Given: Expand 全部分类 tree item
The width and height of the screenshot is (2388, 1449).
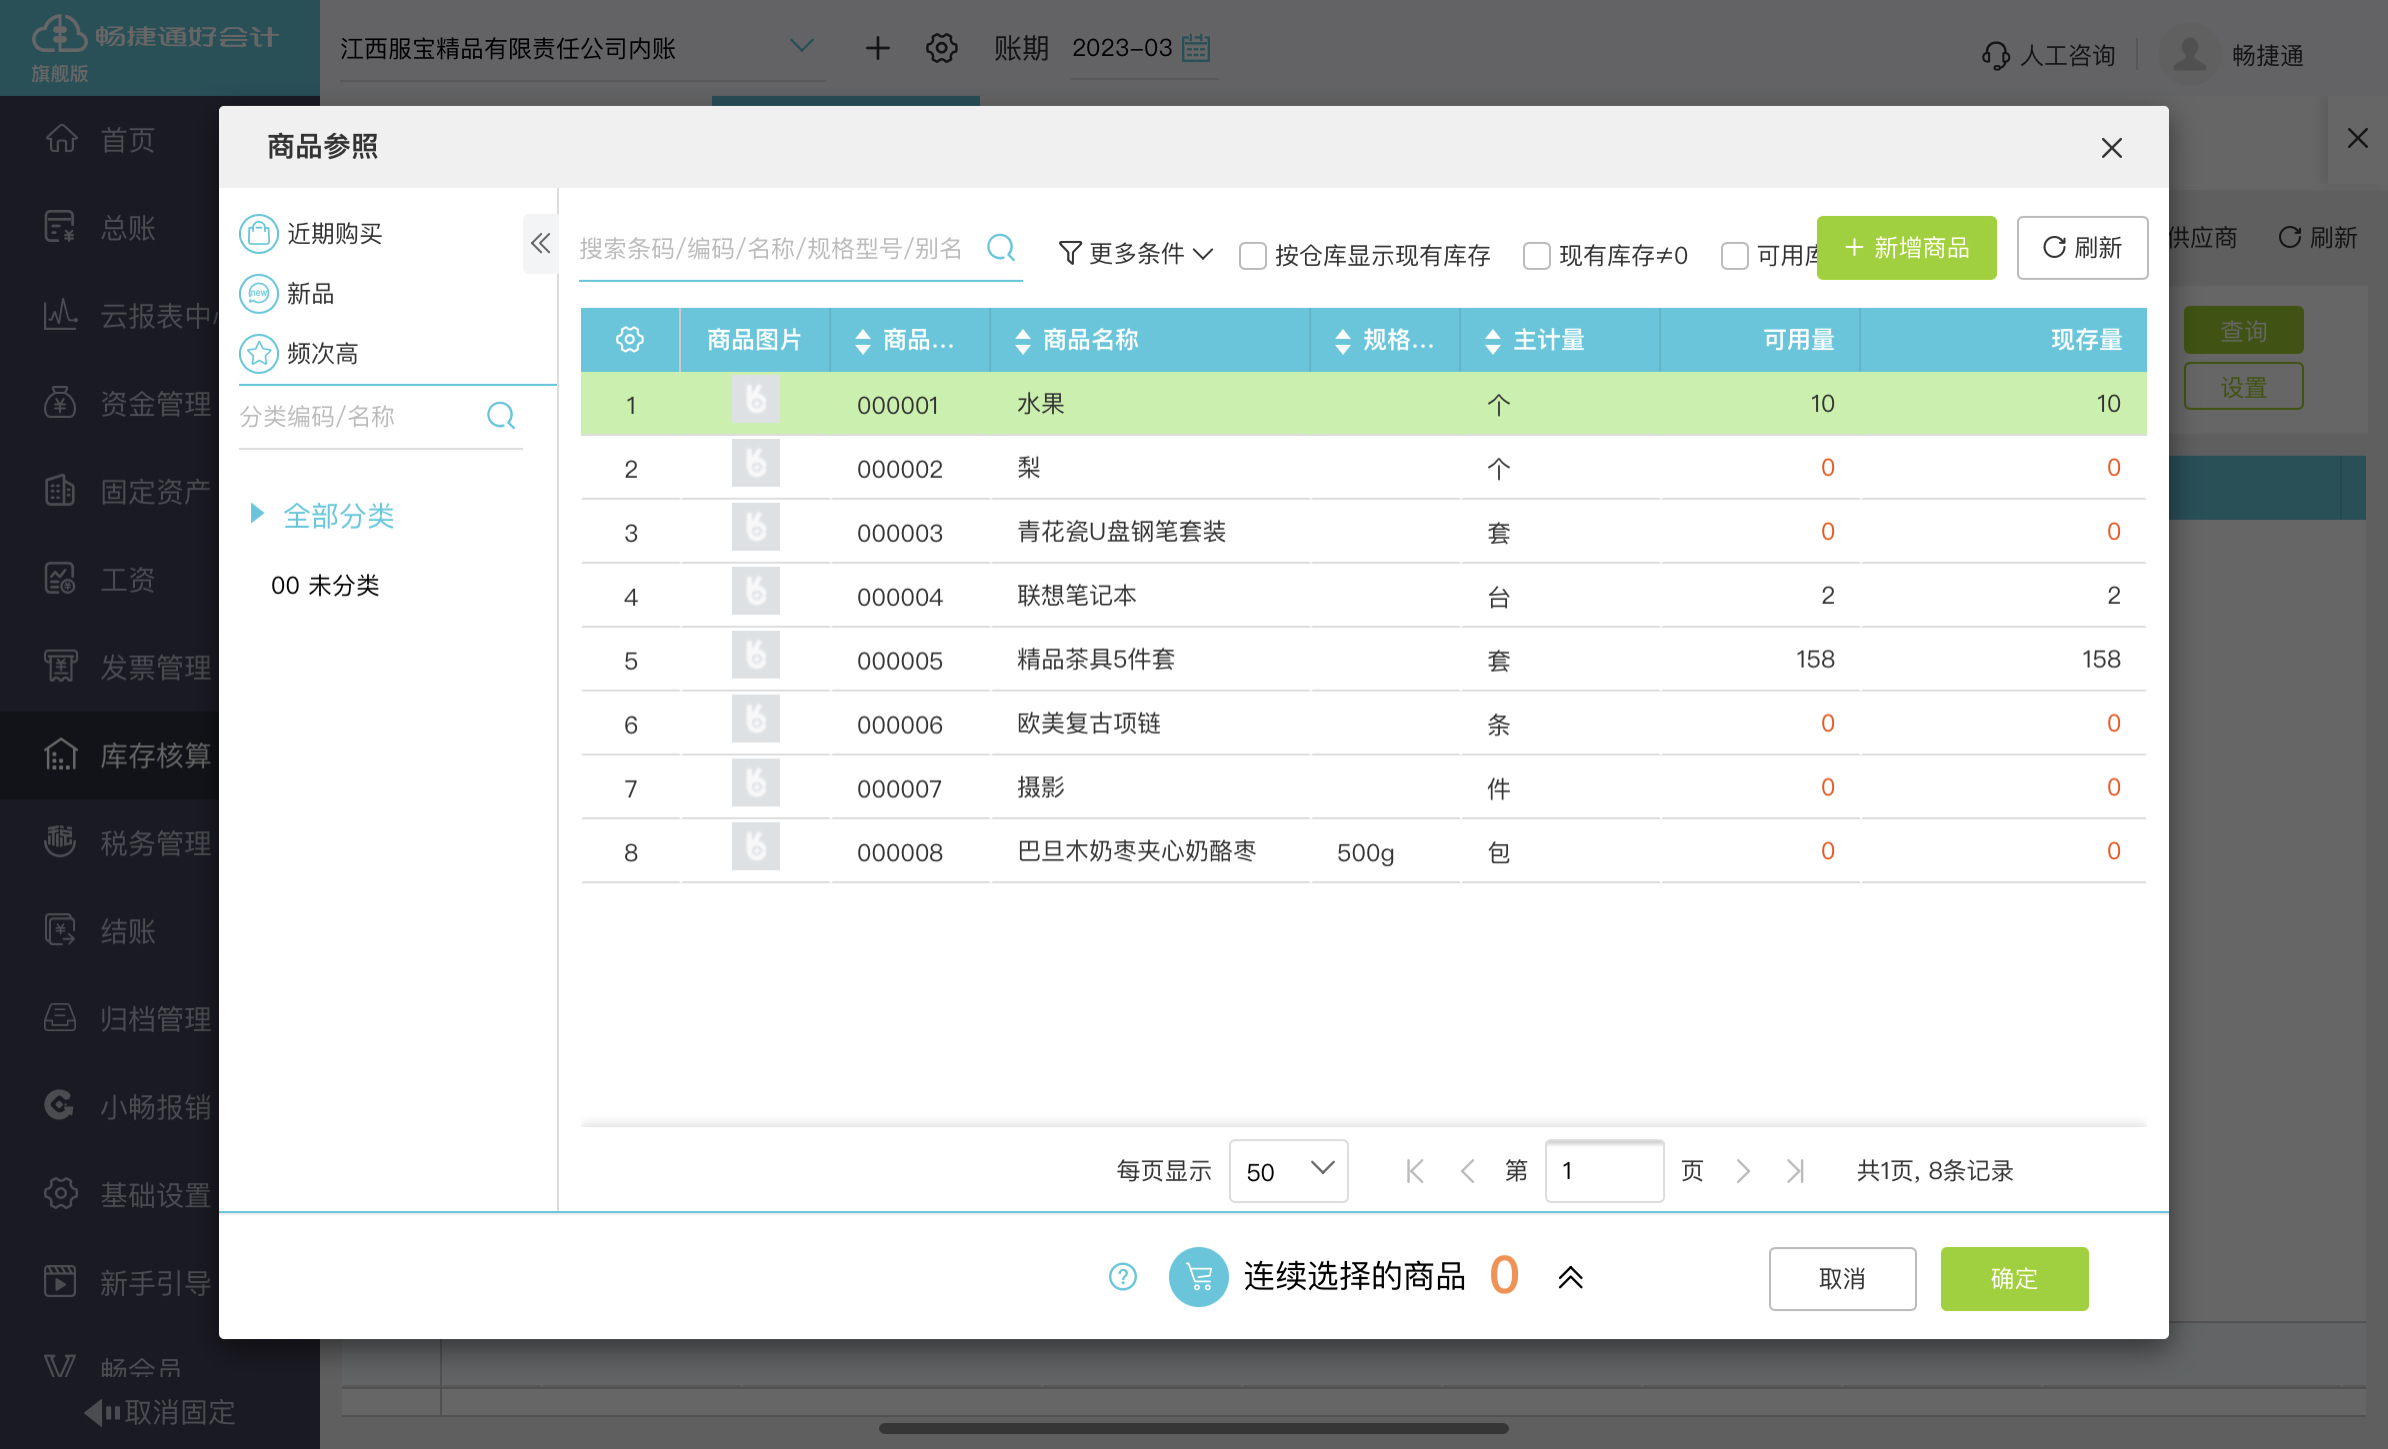Looking at the screenshot, I should click(259, 515).
